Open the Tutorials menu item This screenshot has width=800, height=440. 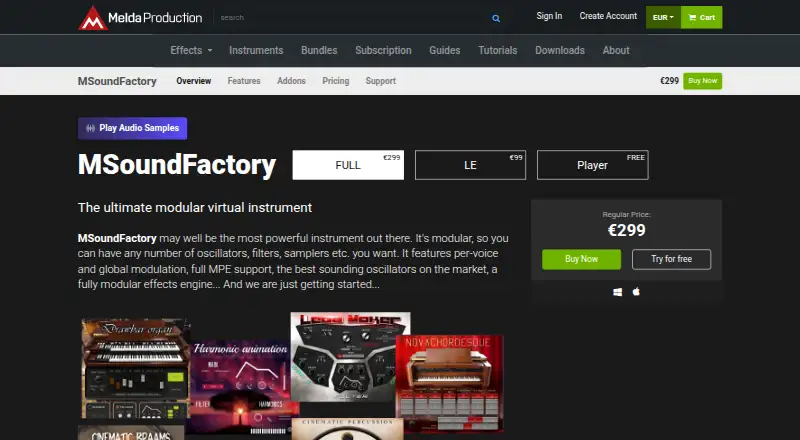click(x=497, y=50)
